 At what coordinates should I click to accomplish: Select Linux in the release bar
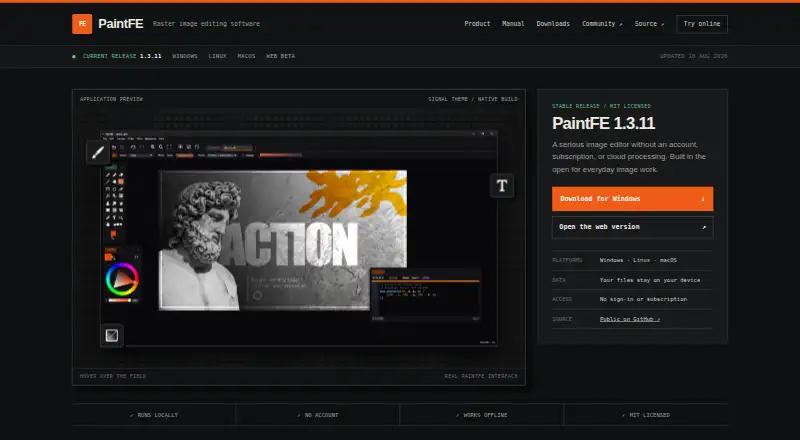click(x=217, y=56)
